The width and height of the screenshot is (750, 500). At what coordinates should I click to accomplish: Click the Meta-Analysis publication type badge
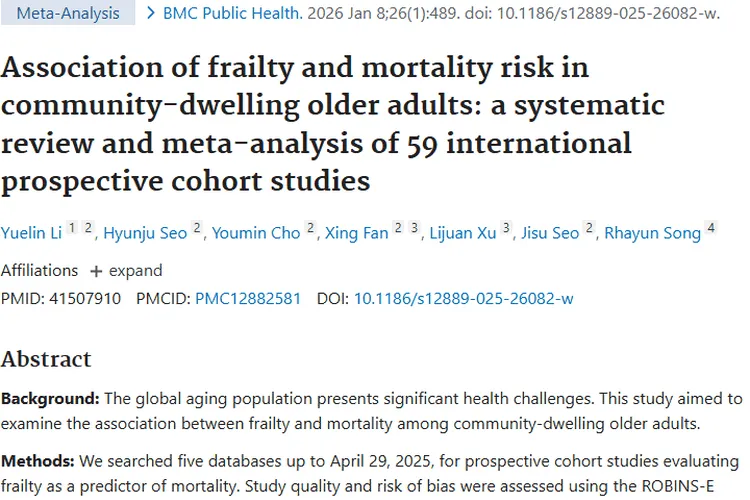[x=67, y=13]
